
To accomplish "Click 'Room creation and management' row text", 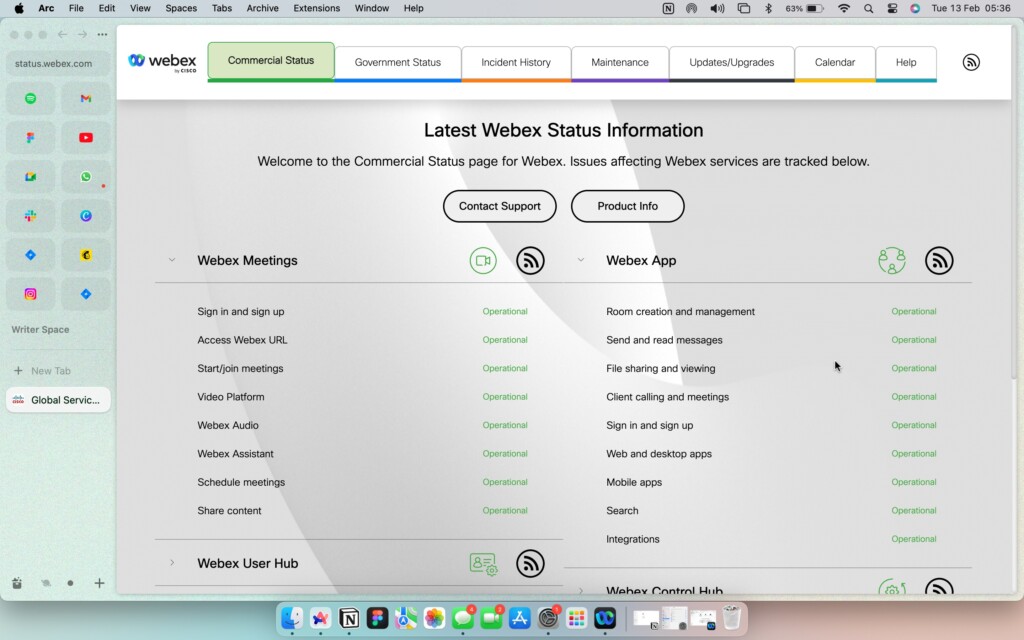I will (680, 312).
